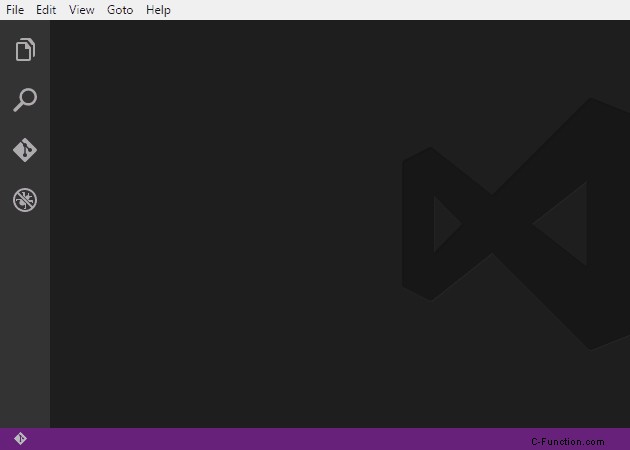Click blank menu bar space right of Help
This screenshot has height=450, width=630.
point(400,10)
